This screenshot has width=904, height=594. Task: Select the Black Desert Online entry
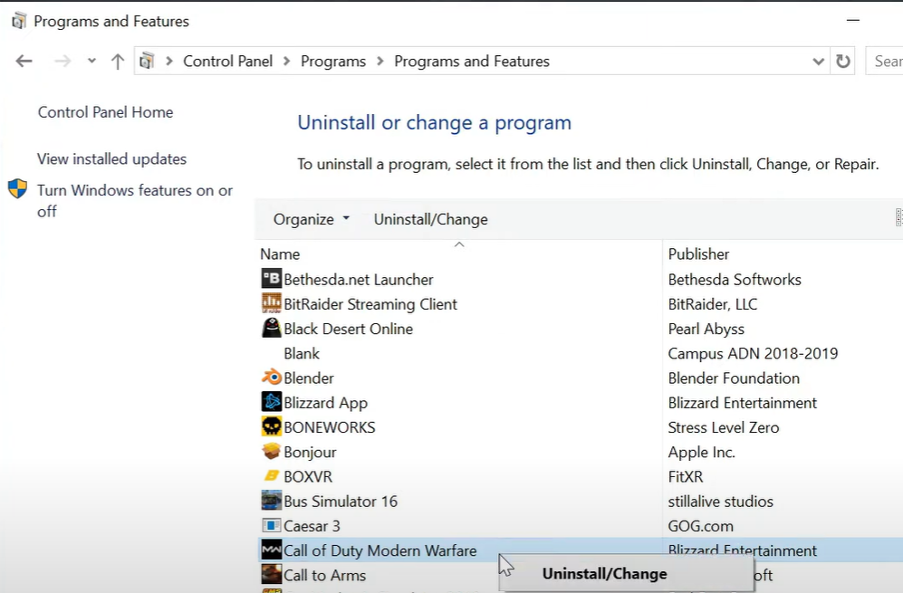coord(348,329)
